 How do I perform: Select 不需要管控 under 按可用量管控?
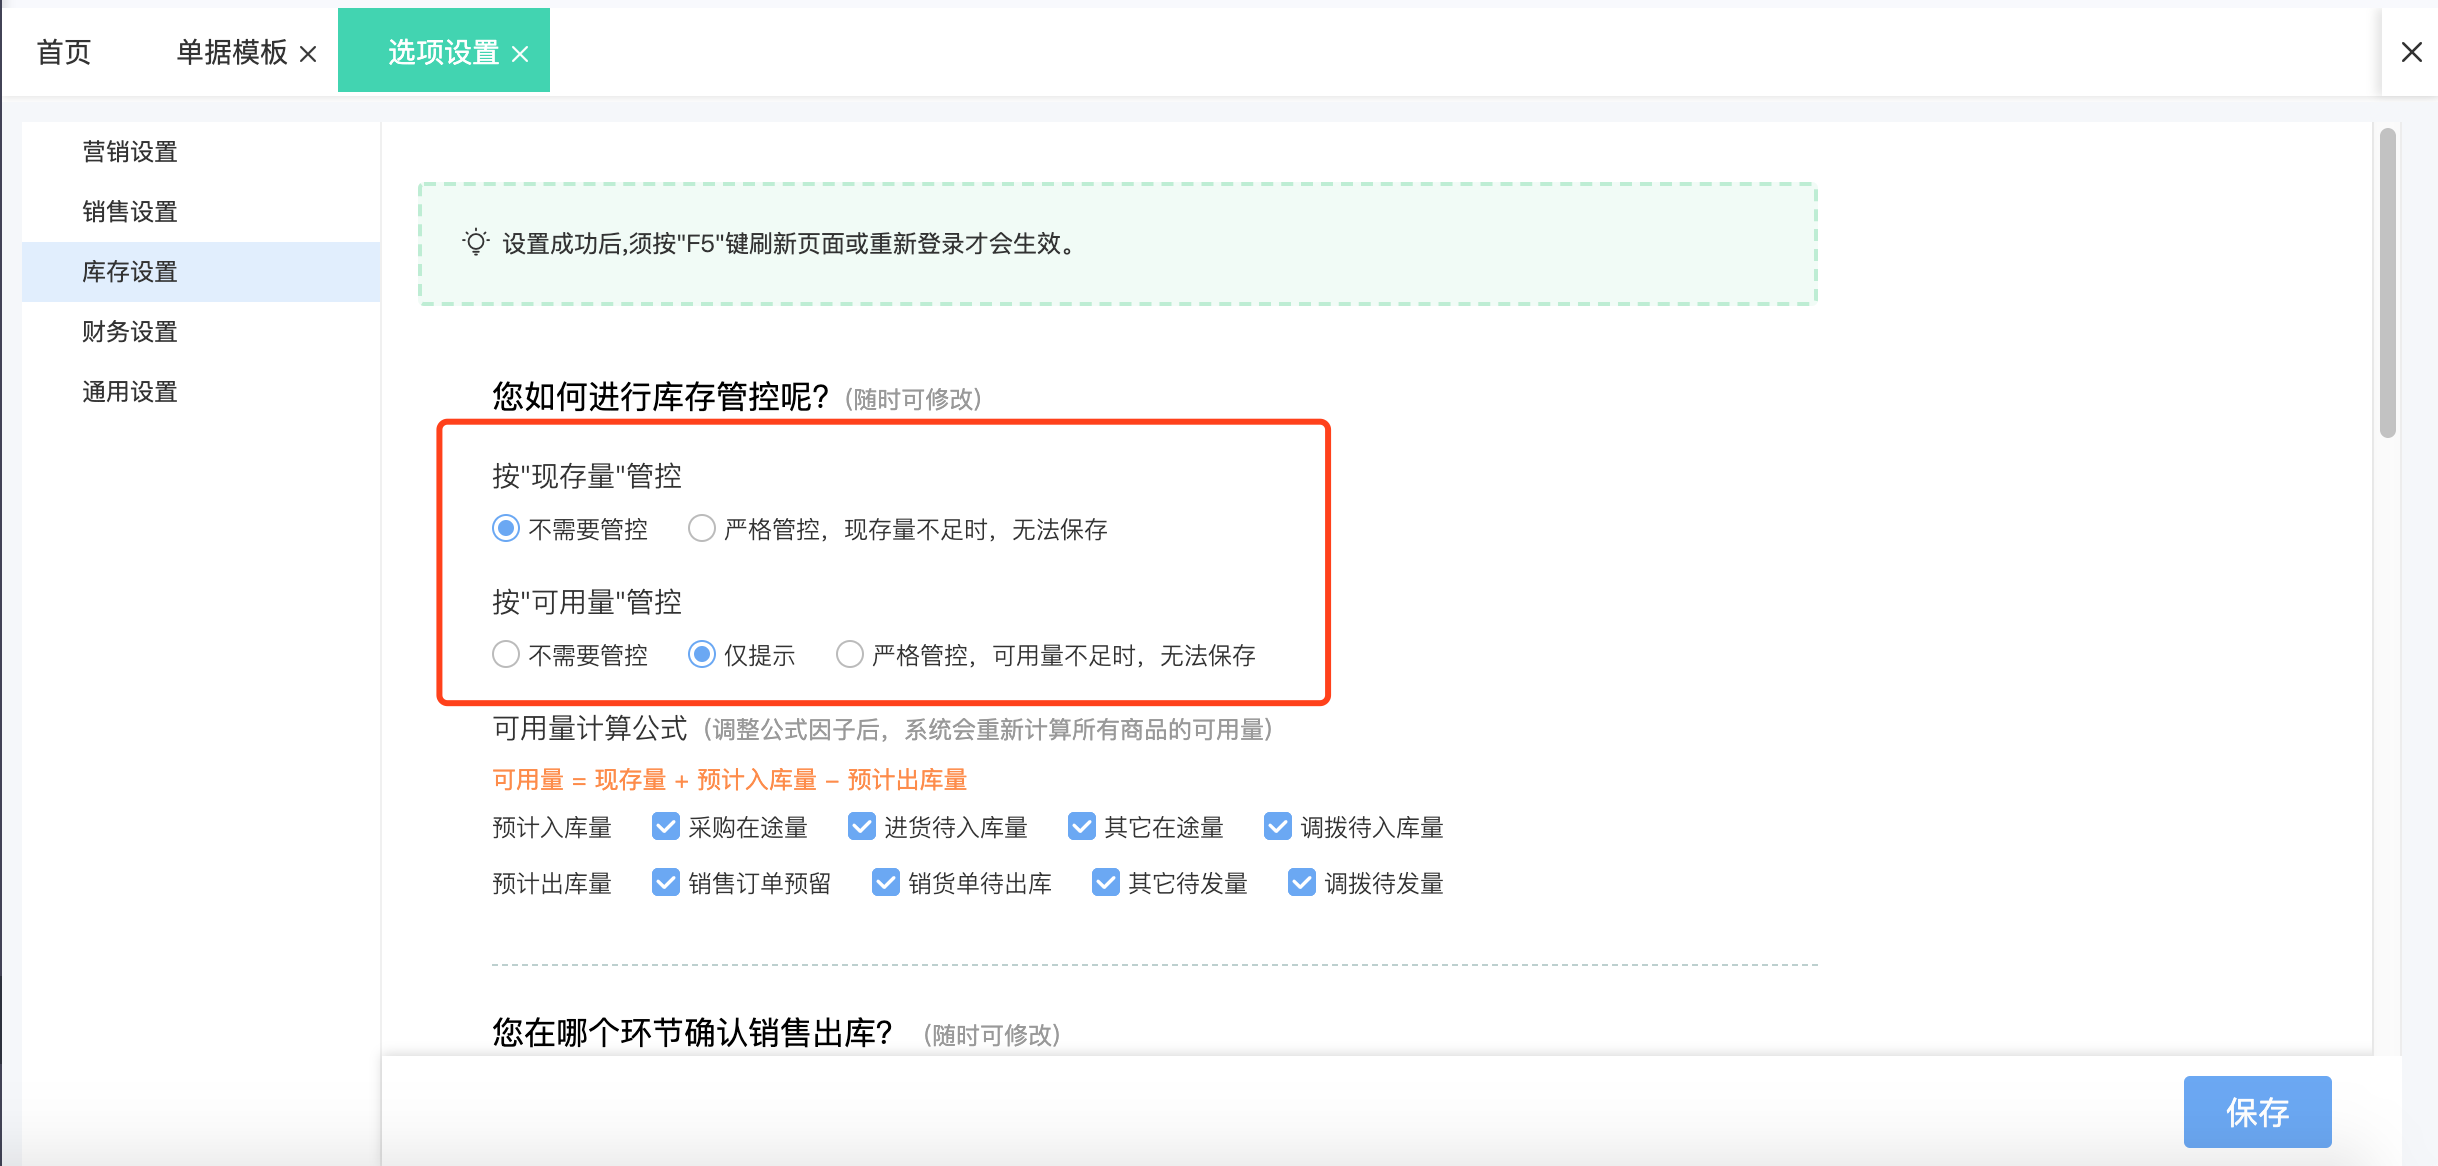pos(505,655)
